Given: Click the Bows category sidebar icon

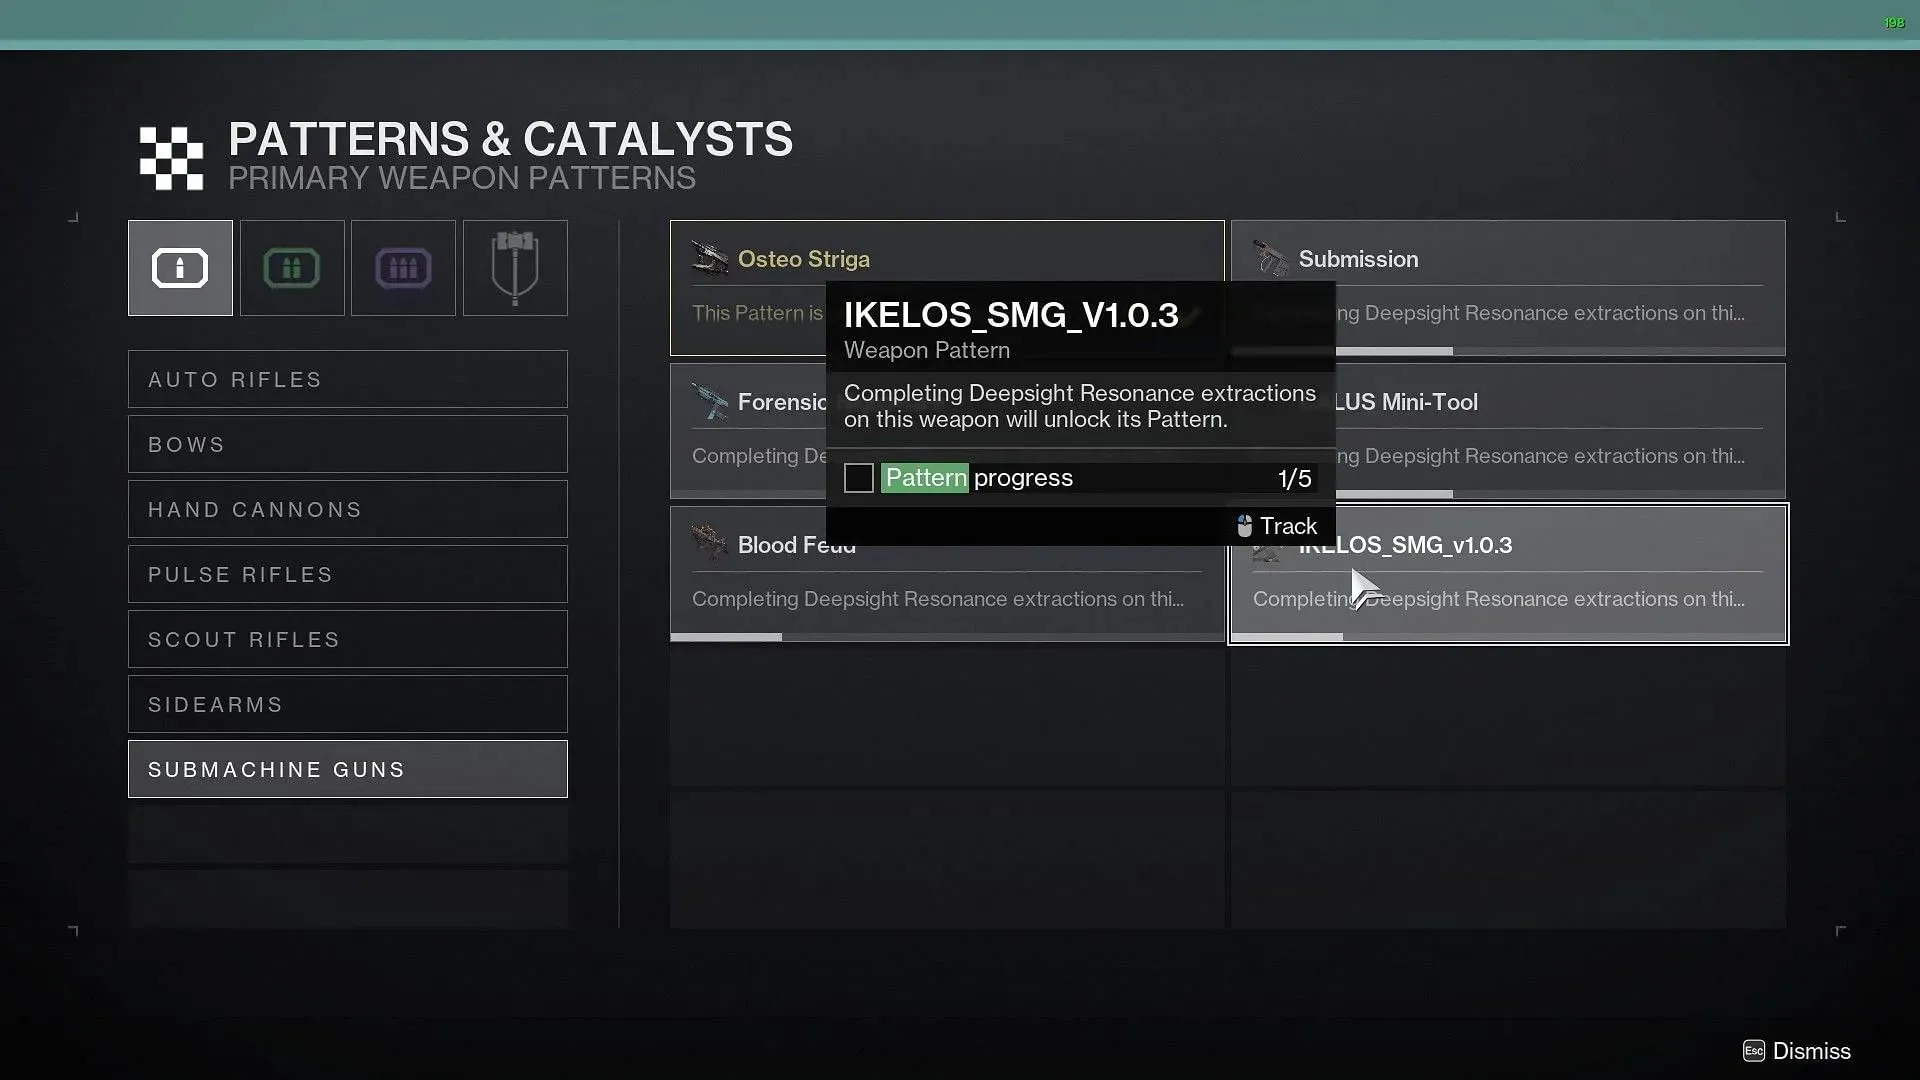Looking at the screenshot, I should [x=347, y=443].
